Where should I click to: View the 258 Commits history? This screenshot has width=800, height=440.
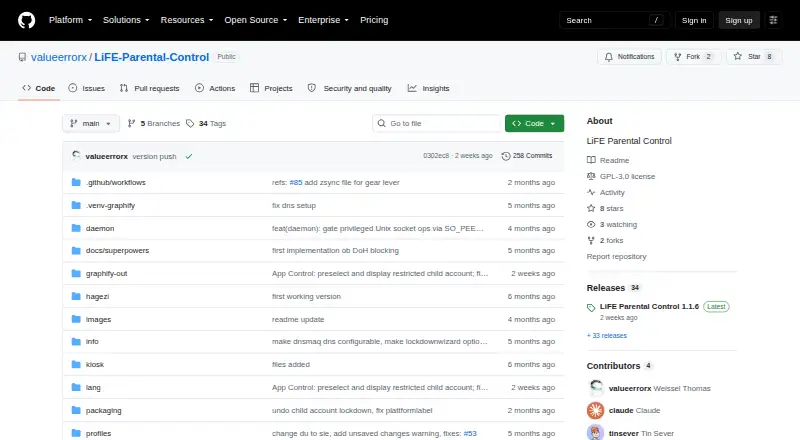(527, 156)
